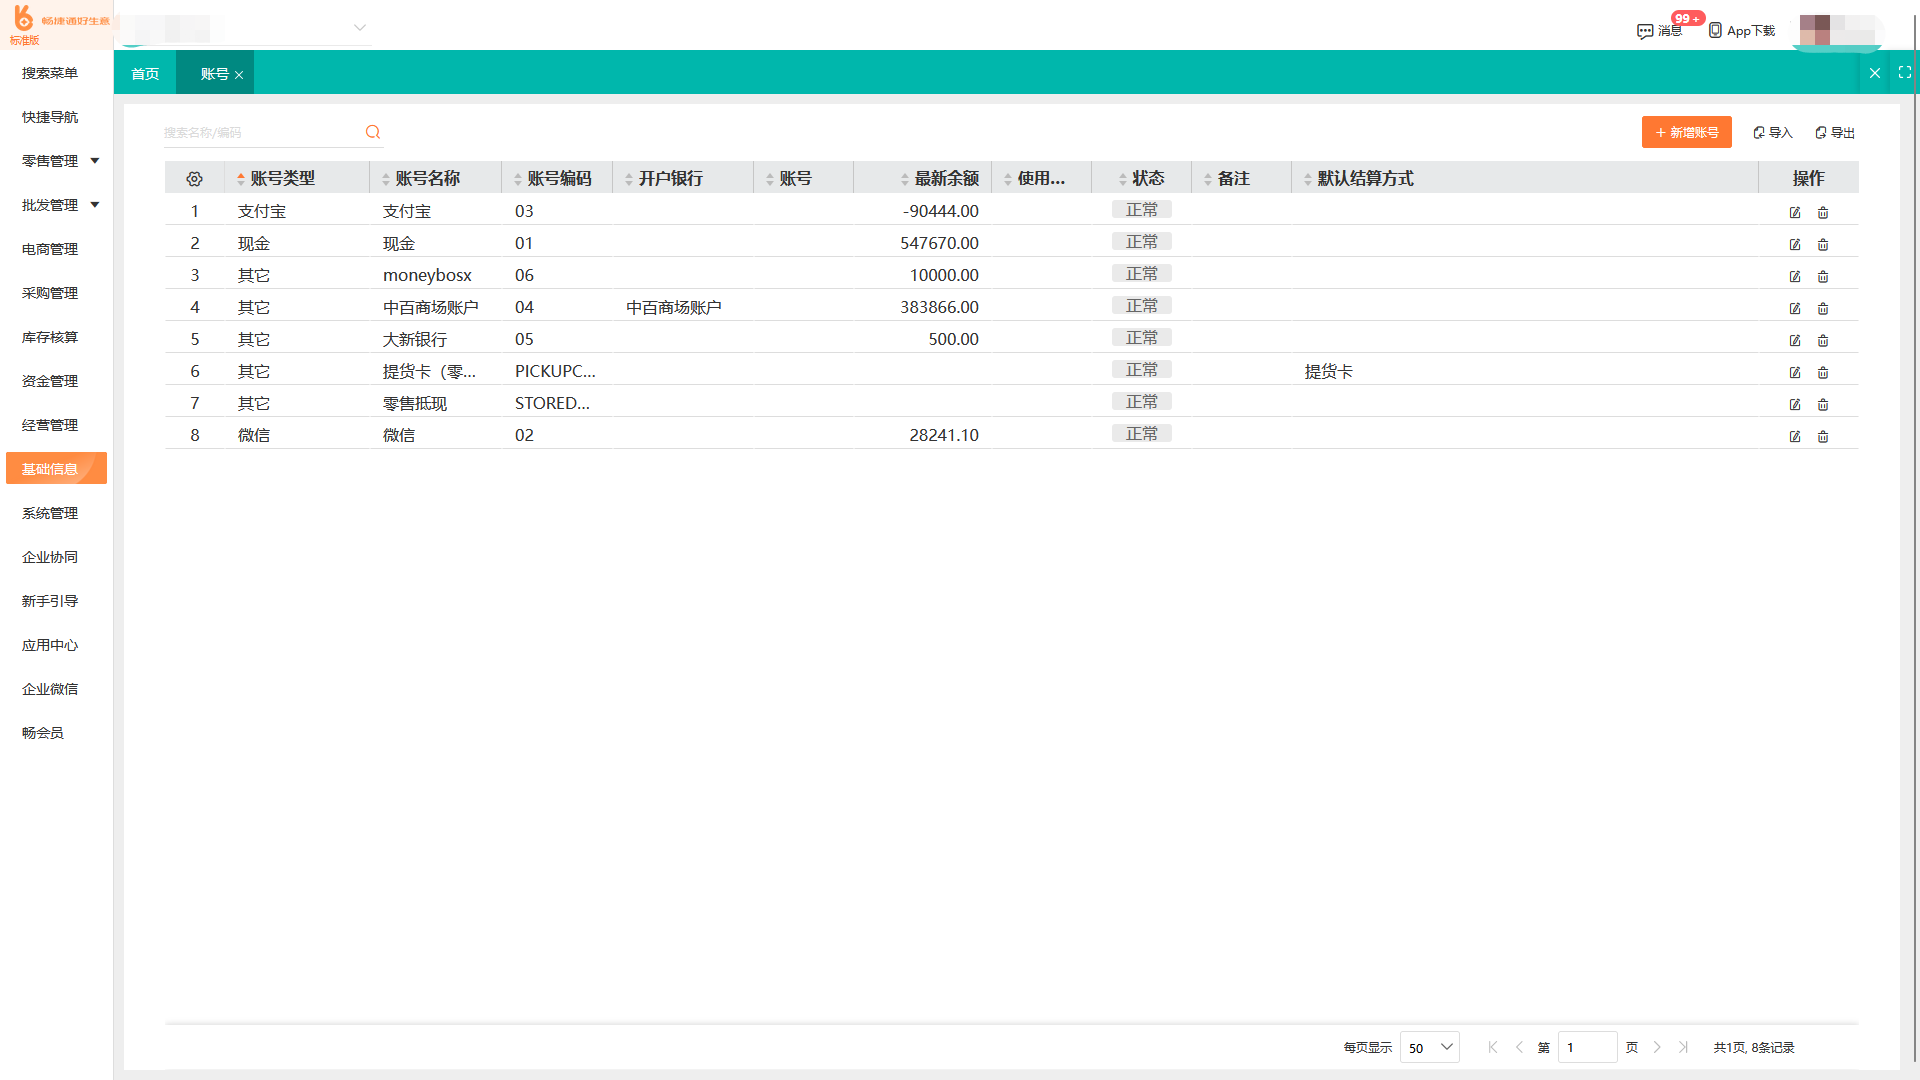The height and width of the screenshot is (1080, 1920).
Task: Click the edit icon for 微信 account
Action: (x=1795, y=435)
